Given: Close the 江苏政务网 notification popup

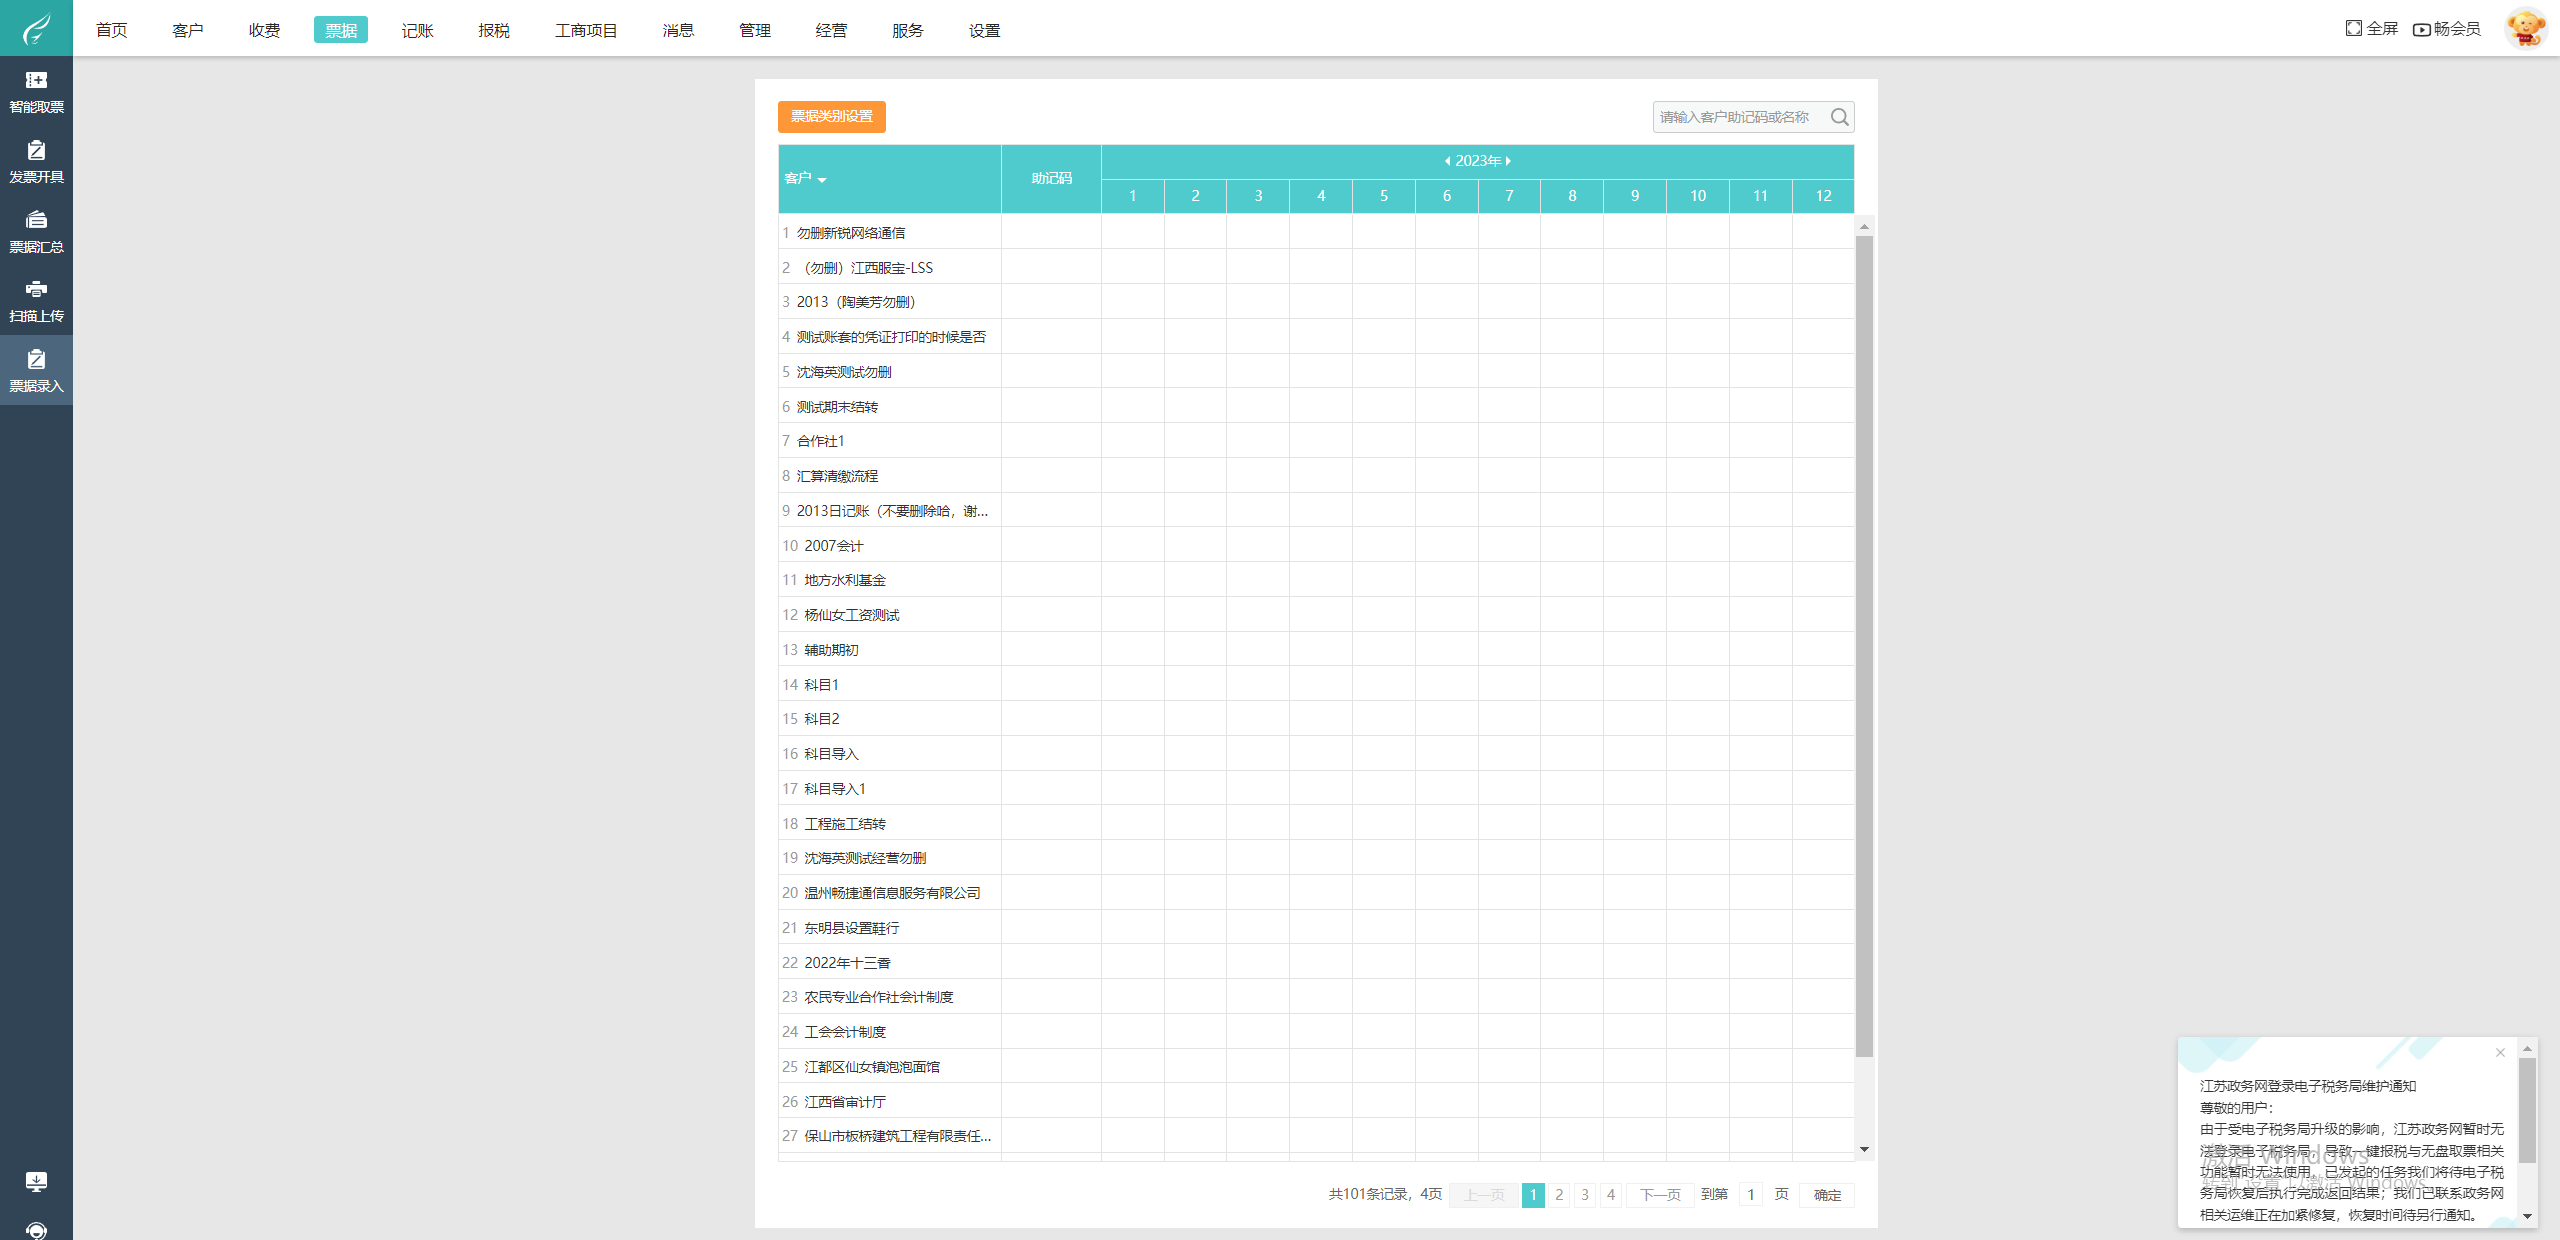Looking at the screenshot, I should 2498,1052.
